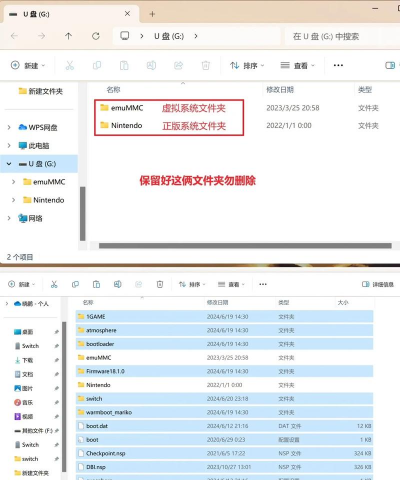400x480 pixels.
Task: Click the Rename icon in the top window toolbar
Action: tap(151, 65)
